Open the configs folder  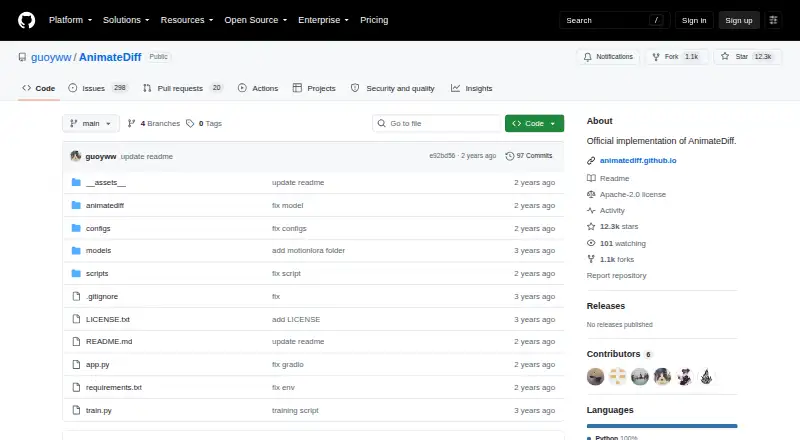click(x=98, y=228)
